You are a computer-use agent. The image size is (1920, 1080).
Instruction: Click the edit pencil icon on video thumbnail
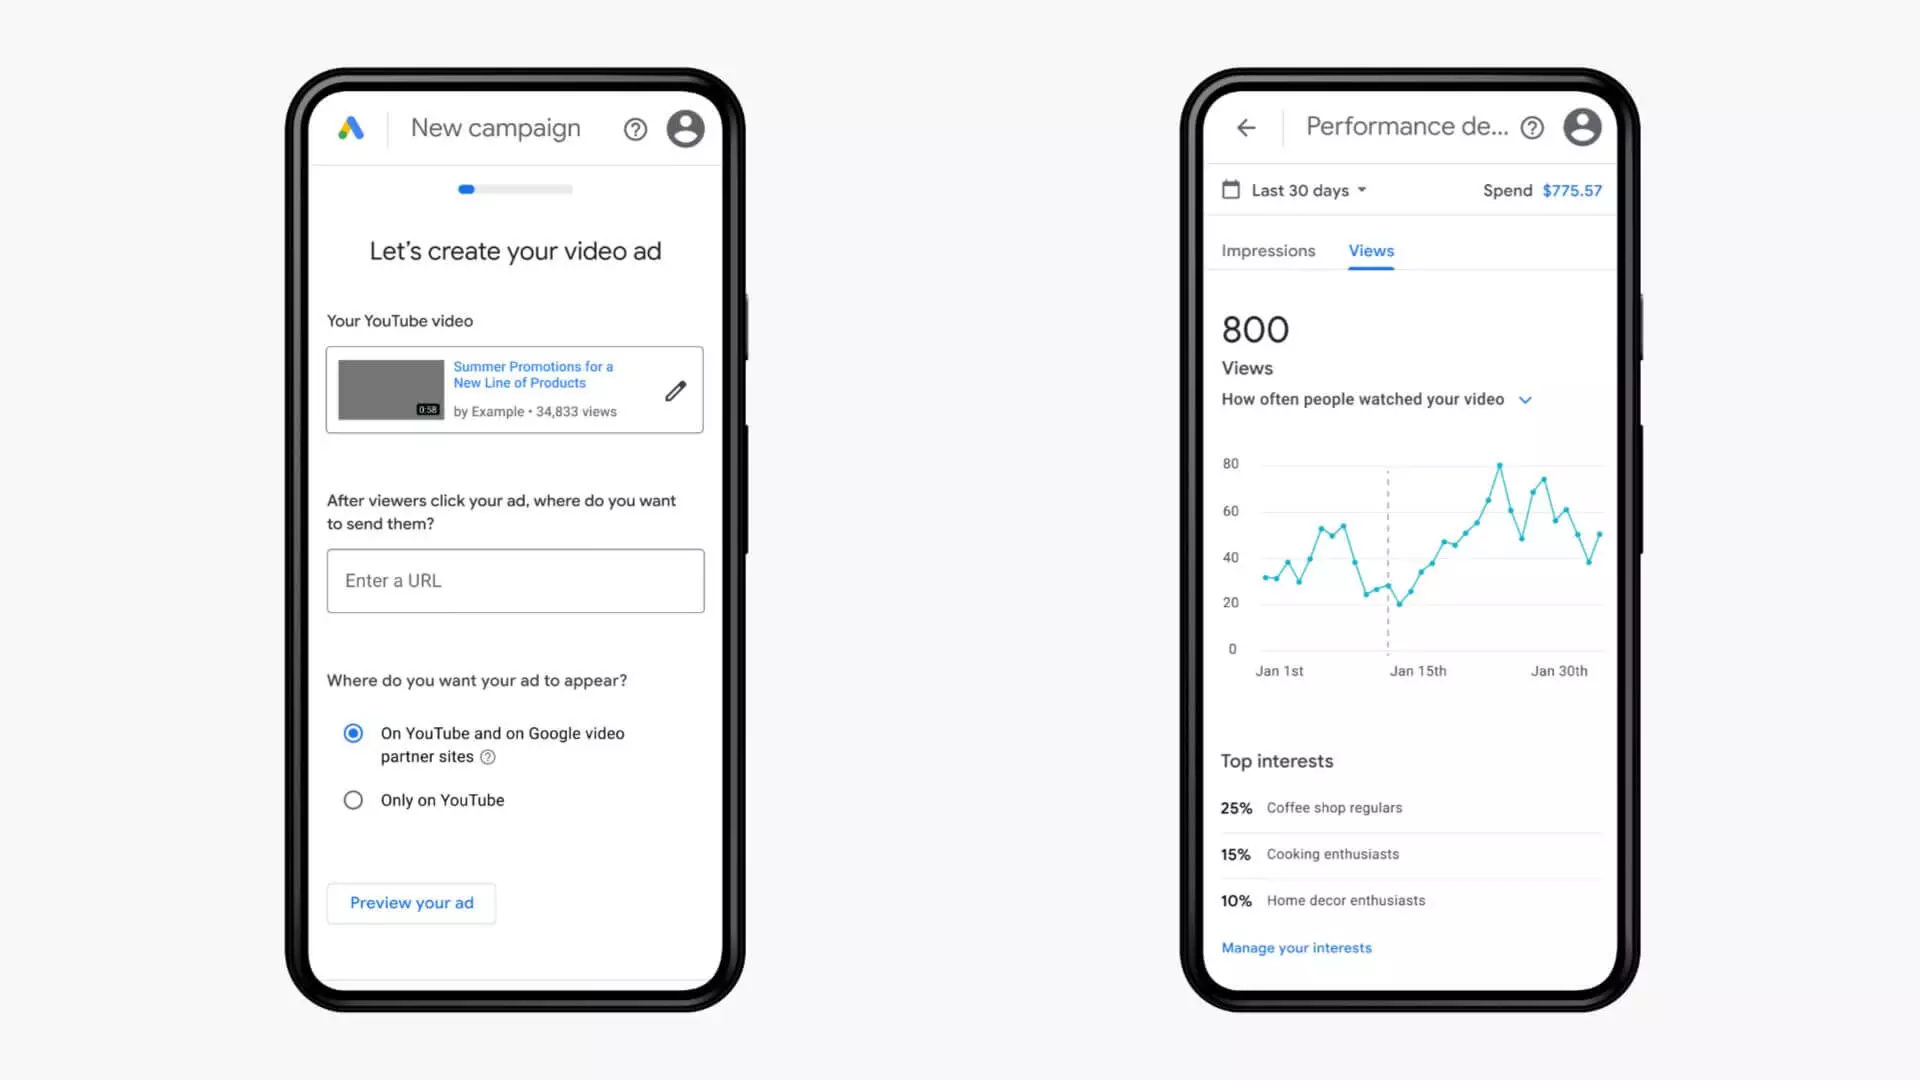pos(675,389)
